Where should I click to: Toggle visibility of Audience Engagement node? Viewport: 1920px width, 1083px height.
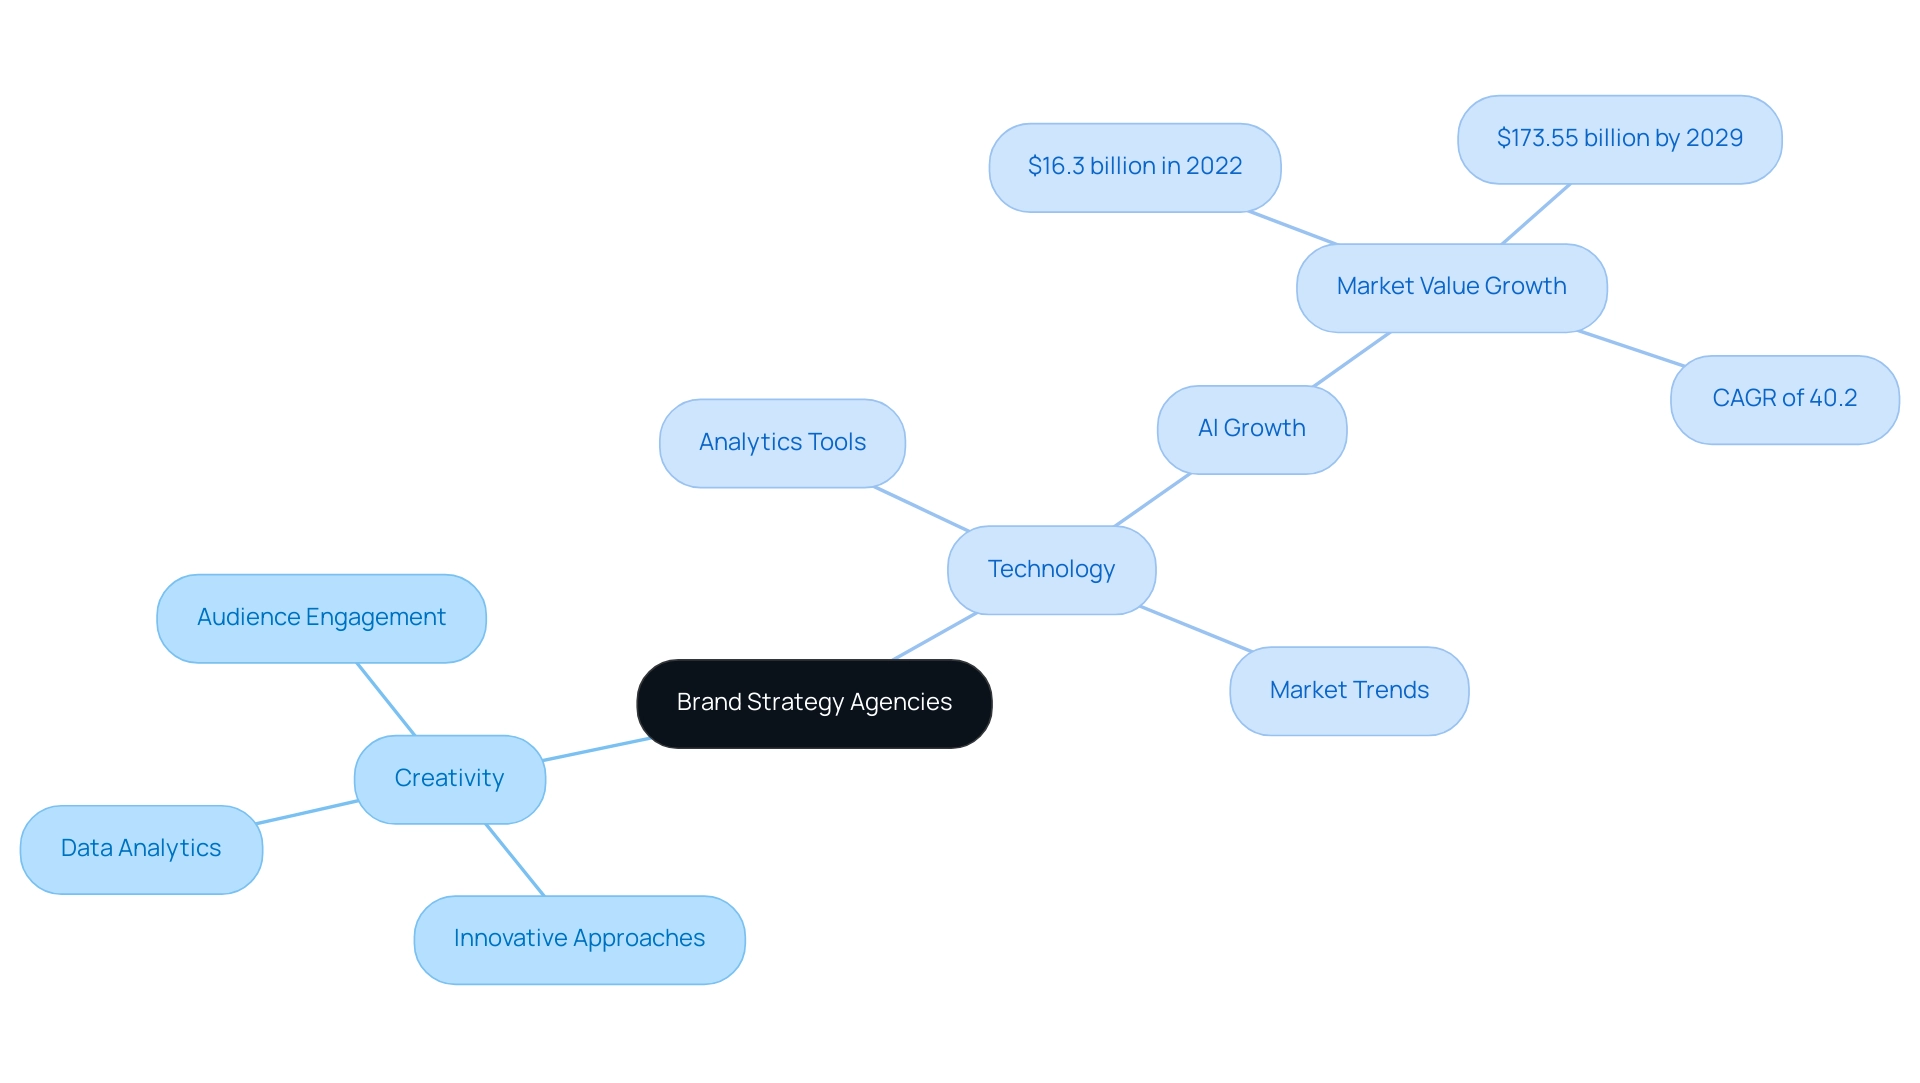tap(324, 613)
